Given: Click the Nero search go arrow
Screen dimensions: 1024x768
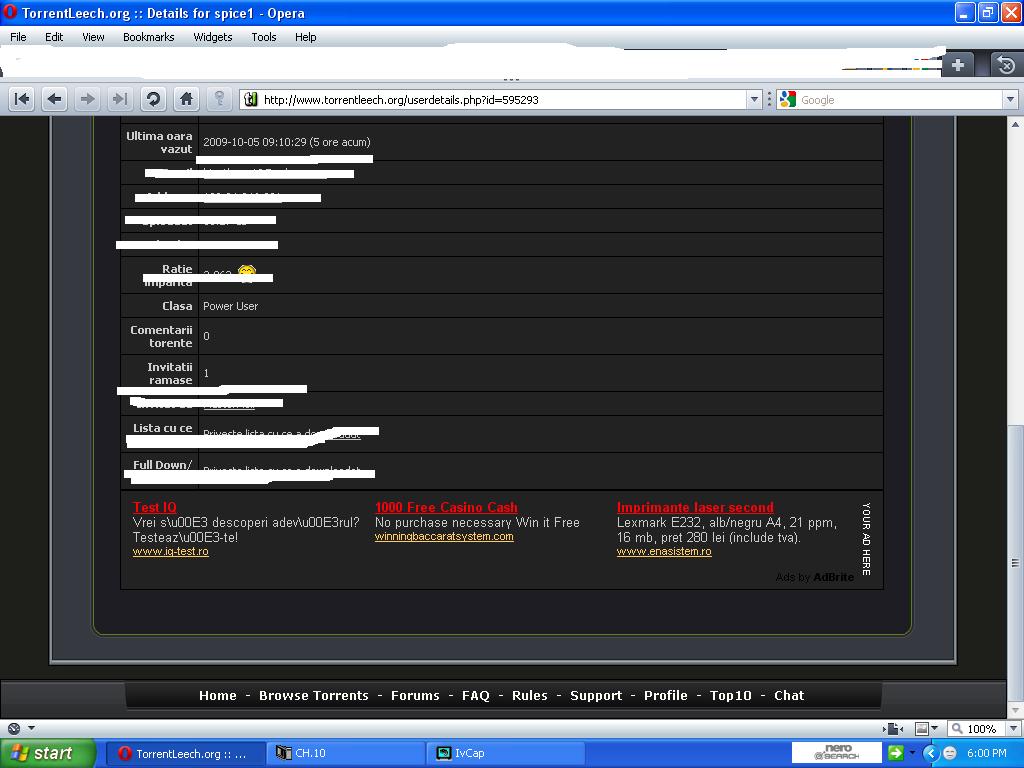Looking at the screenshot, I should [x=896, y=753].
